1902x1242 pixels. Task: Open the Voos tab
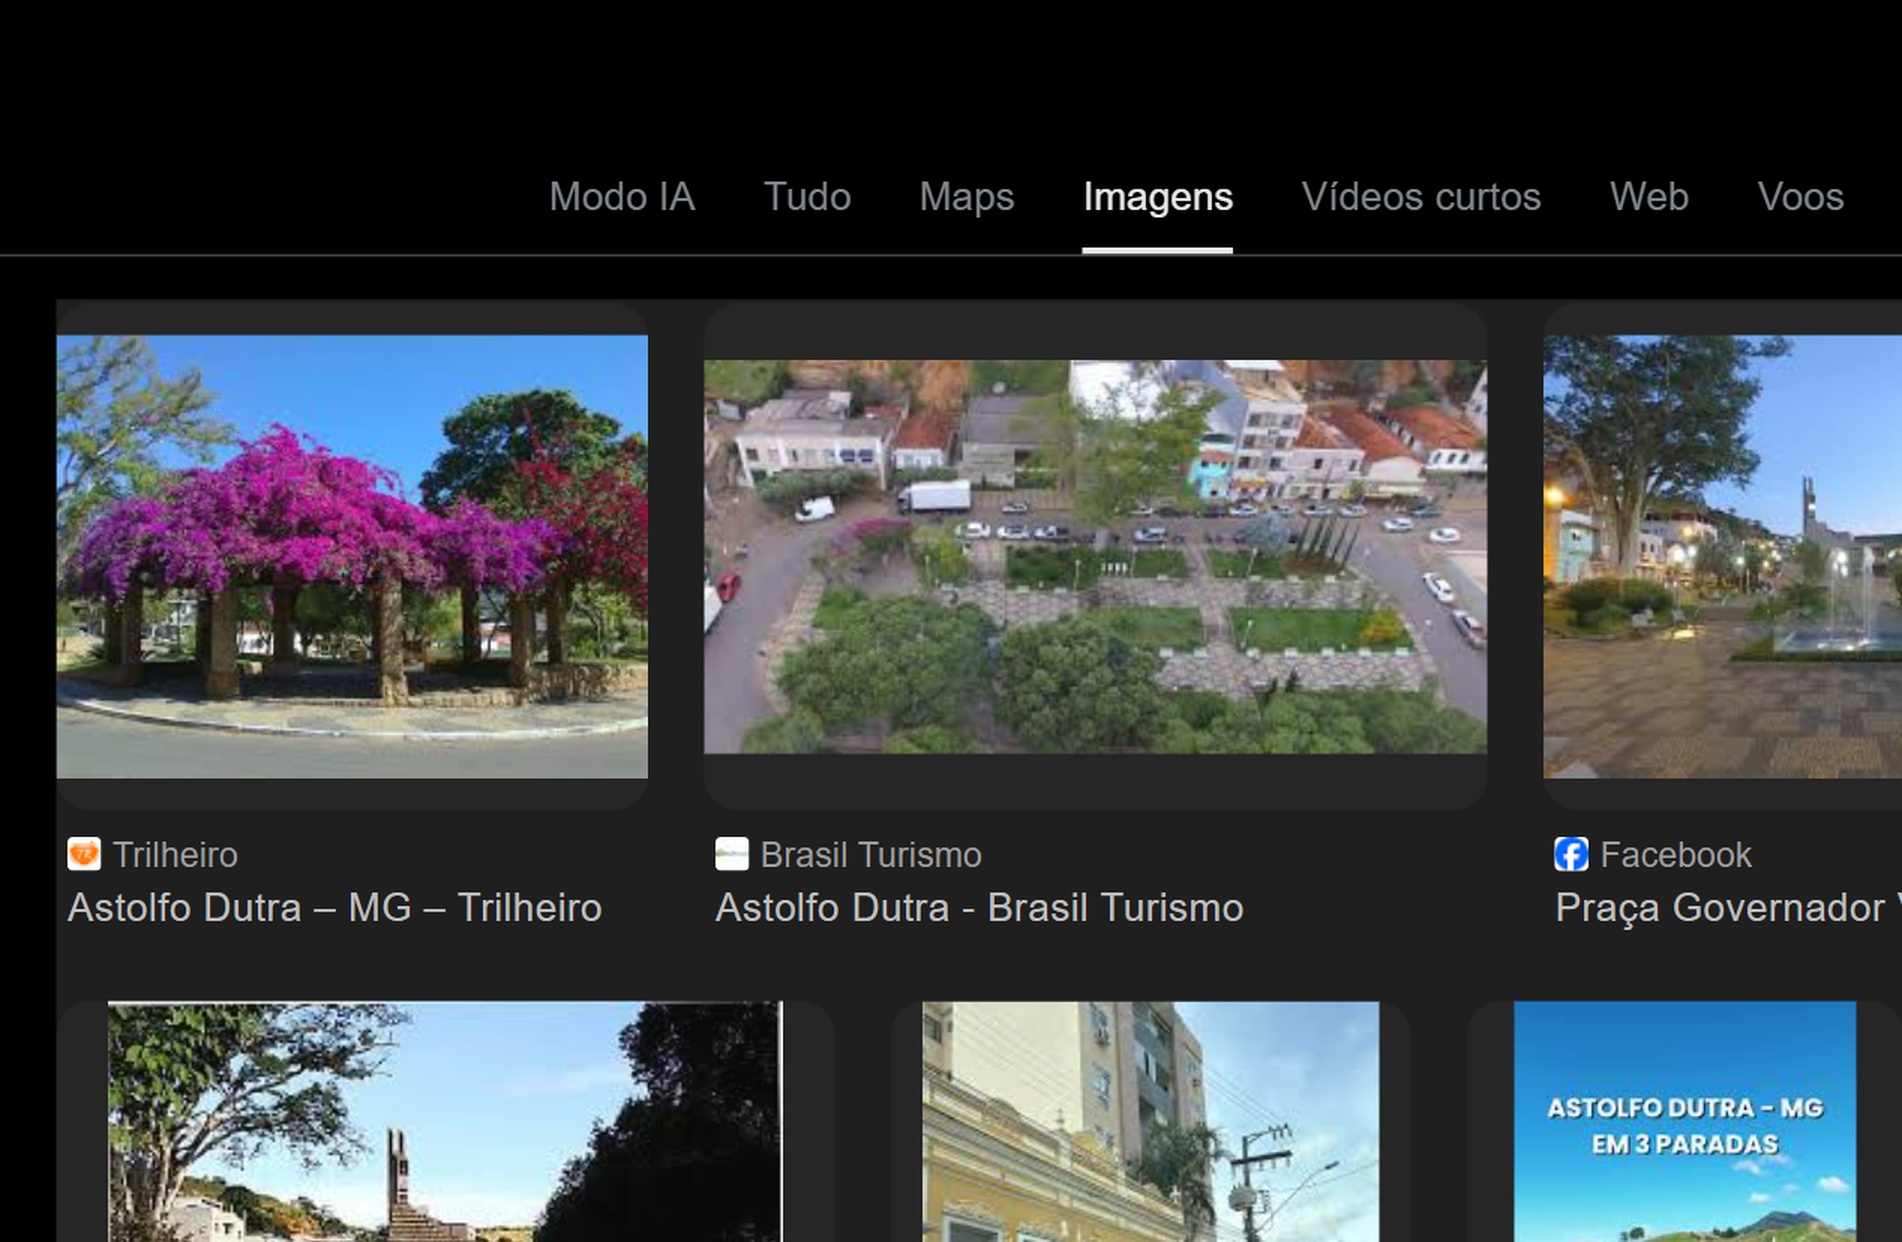[1800, 197]
